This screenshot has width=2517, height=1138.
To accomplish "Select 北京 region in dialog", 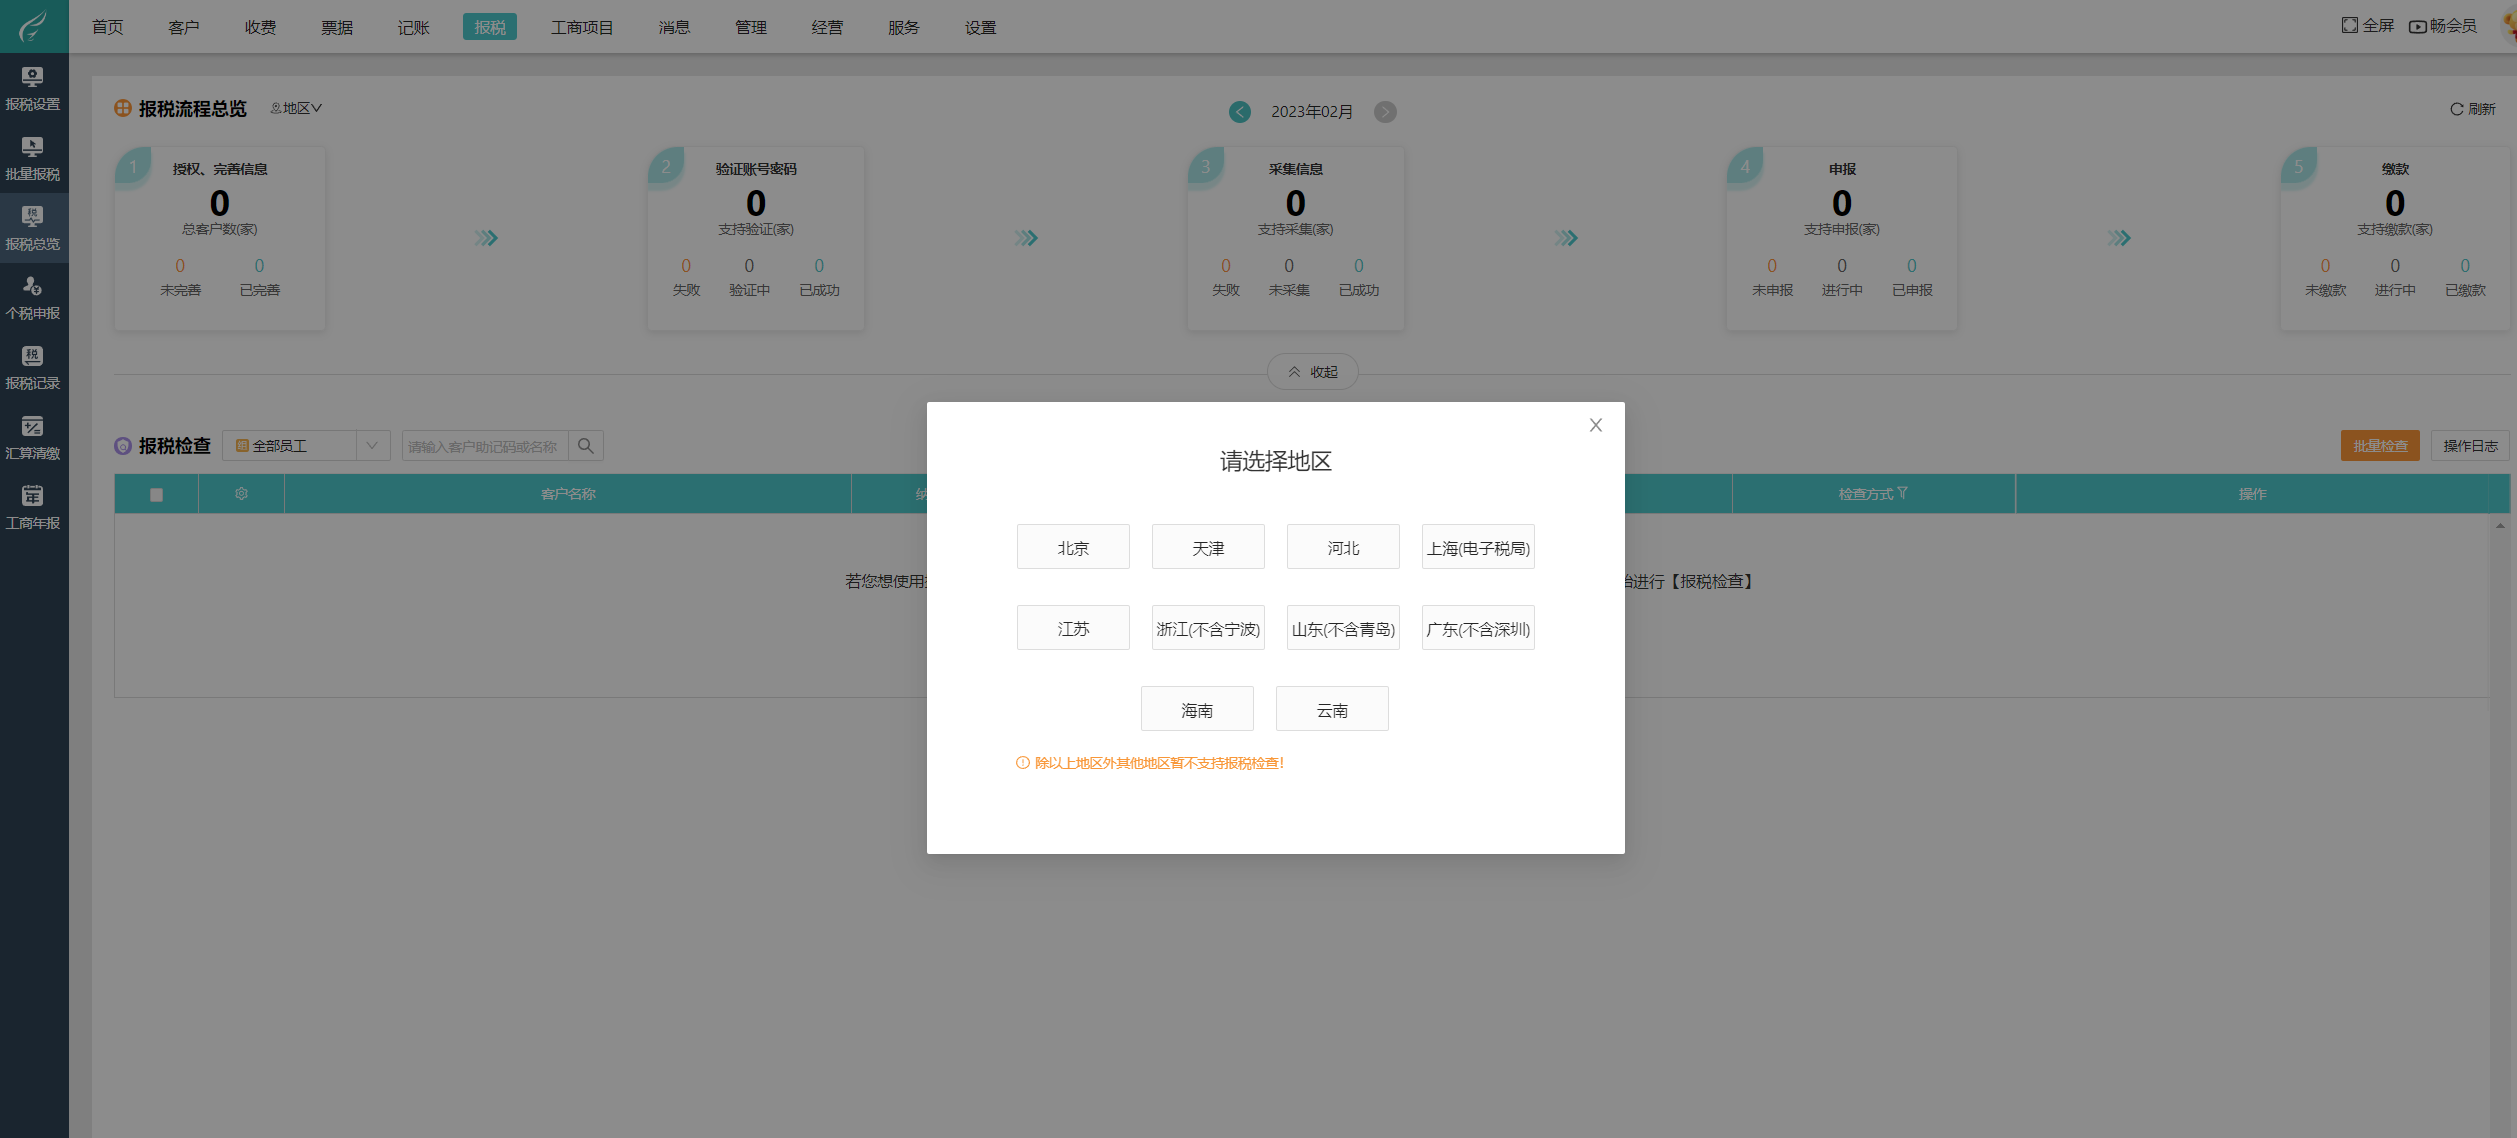I will pos(1074,547).
